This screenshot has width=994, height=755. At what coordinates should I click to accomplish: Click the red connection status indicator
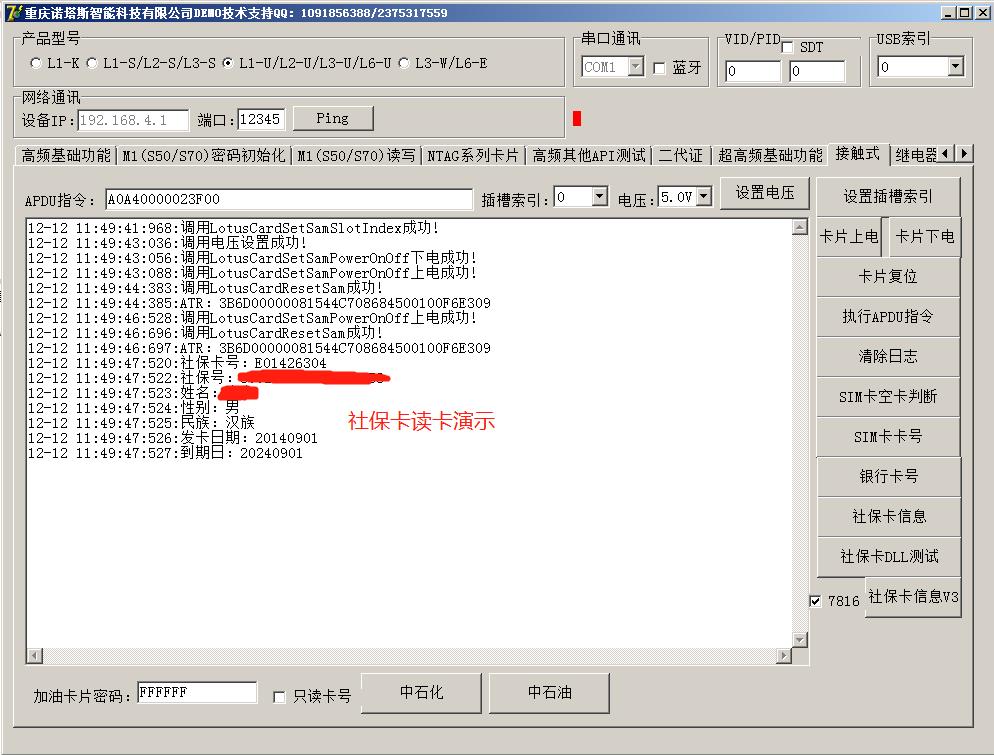click(x=576, y=119)
